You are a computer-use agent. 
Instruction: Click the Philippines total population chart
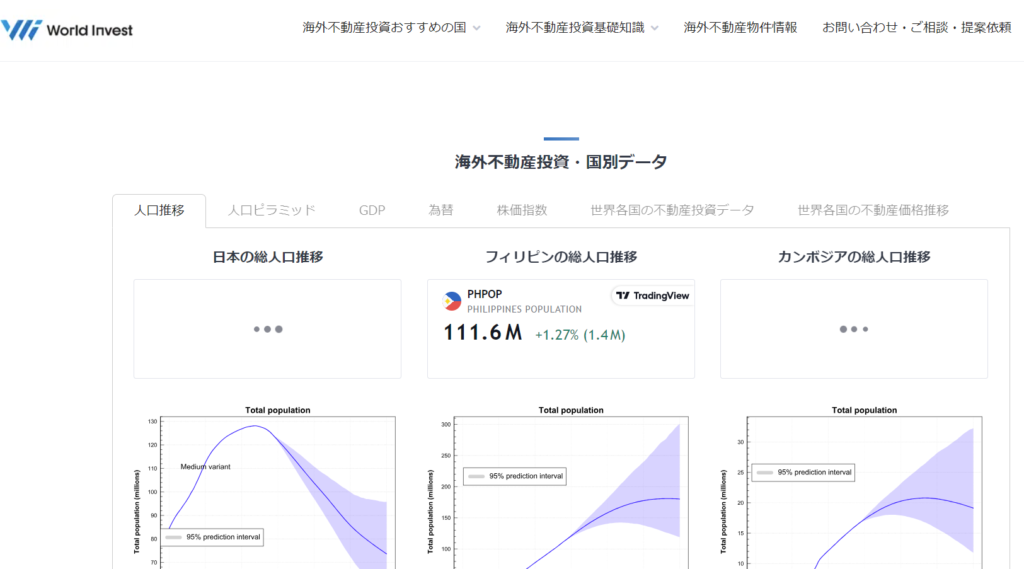561,490
